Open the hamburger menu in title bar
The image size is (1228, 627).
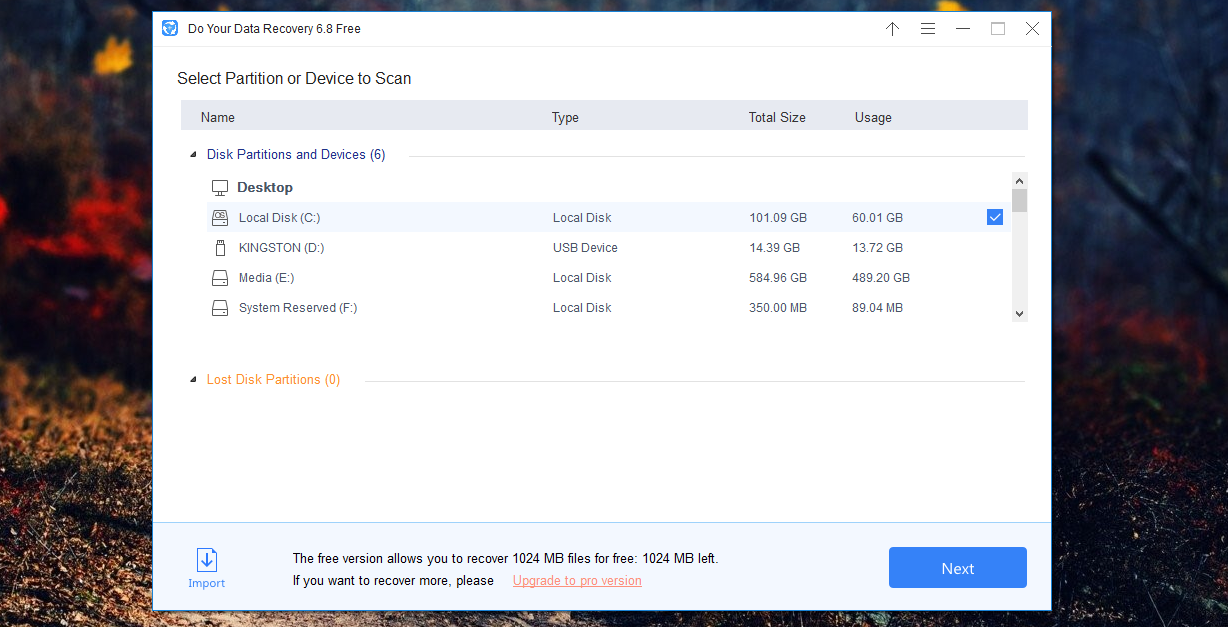coord(928,29)
